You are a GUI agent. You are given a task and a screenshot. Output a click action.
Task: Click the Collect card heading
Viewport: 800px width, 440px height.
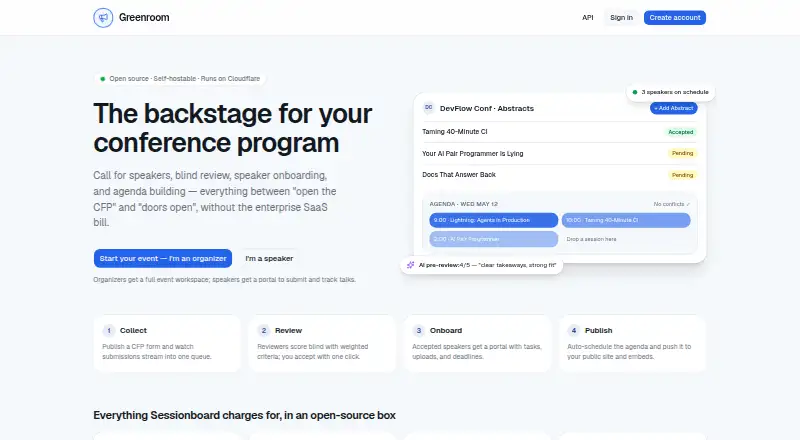click(133, 331)
